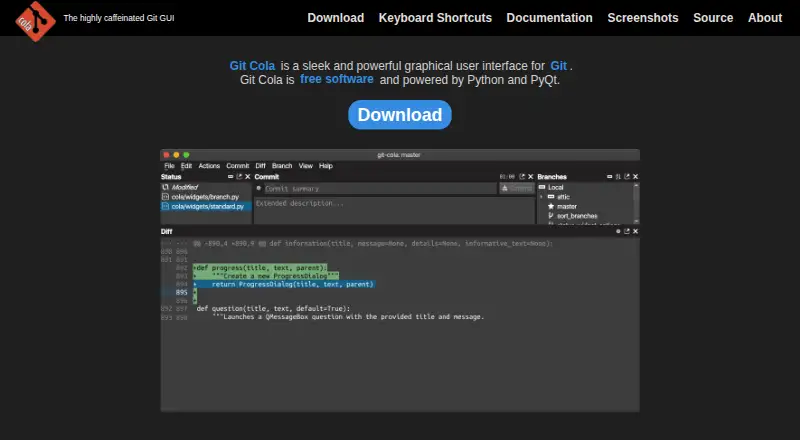Go to the Keyboard Shortcuts page
Image resolution: width=800 pixels, height=440 pixels.
coord(435,18)
